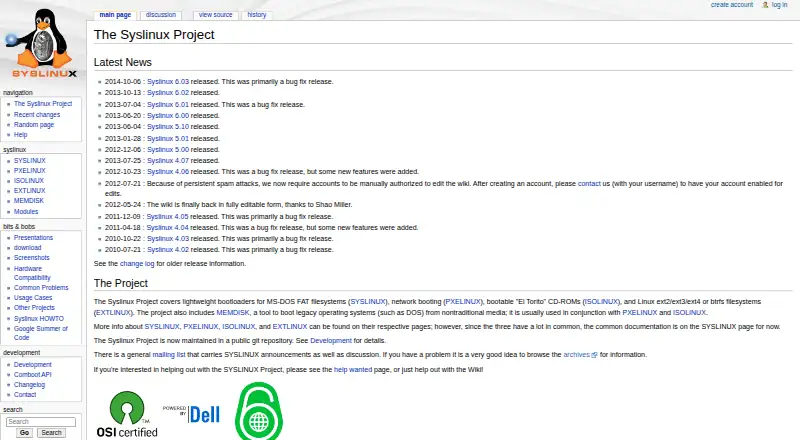Open the Presentations link
This screenshot has width=800, height=440.
pyautogui.click(x=33, y=237)
